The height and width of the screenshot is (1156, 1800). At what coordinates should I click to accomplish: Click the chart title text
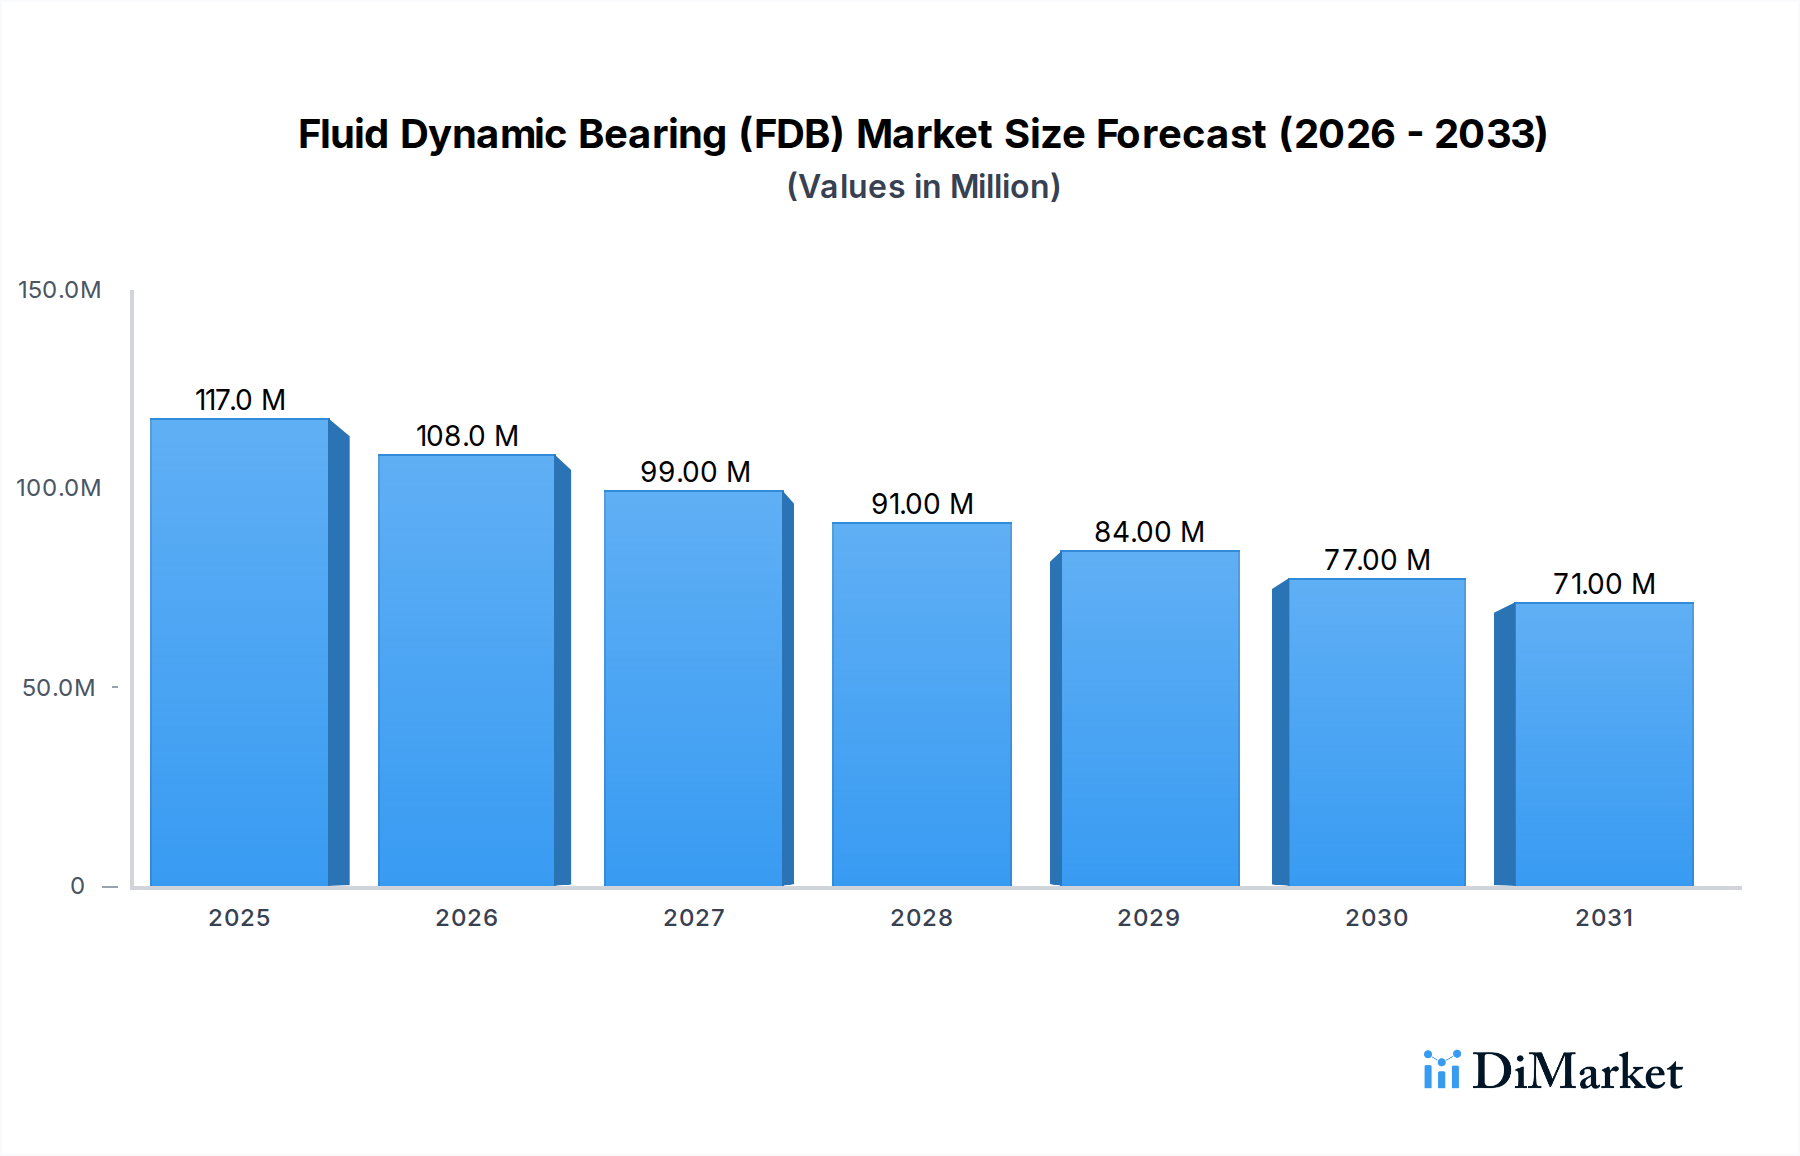click(921, 133)
